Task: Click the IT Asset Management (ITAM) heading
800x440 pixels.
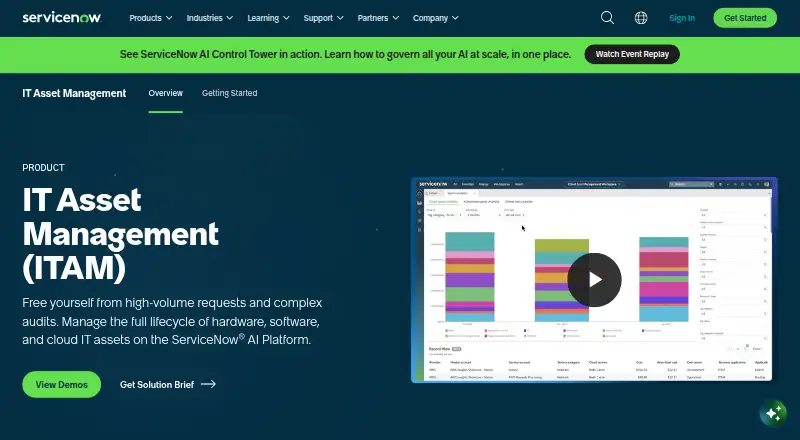Action: tap(120, 234)
